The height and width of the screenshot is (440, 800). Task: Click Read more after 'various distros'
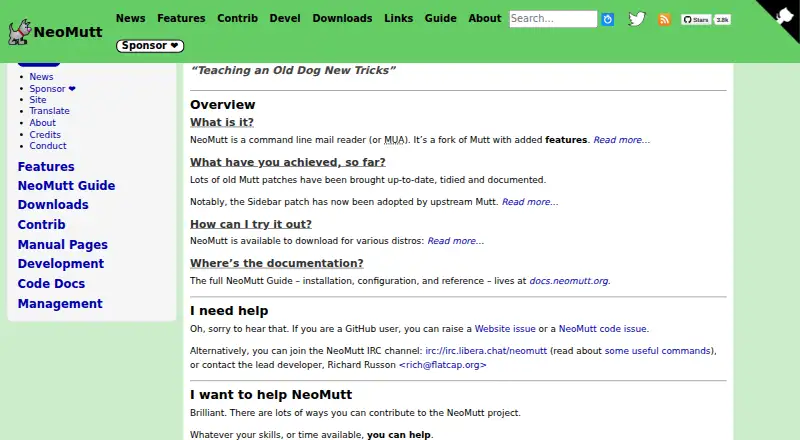(456, 241)
